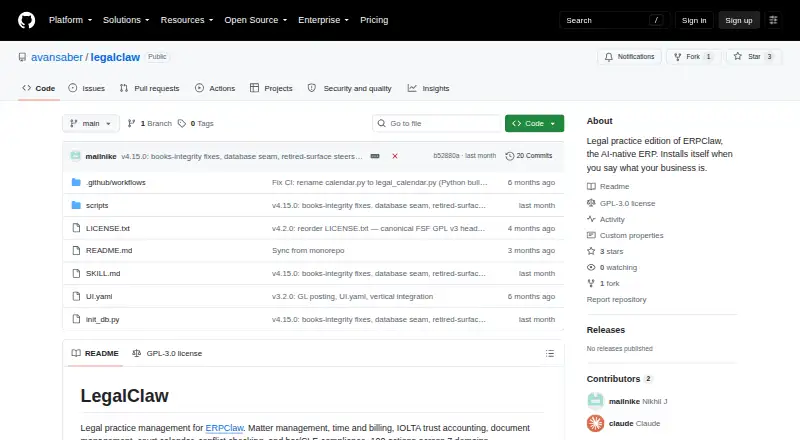Click the Sign up button
The image size is (800, 440).
(x=739, y=20)
